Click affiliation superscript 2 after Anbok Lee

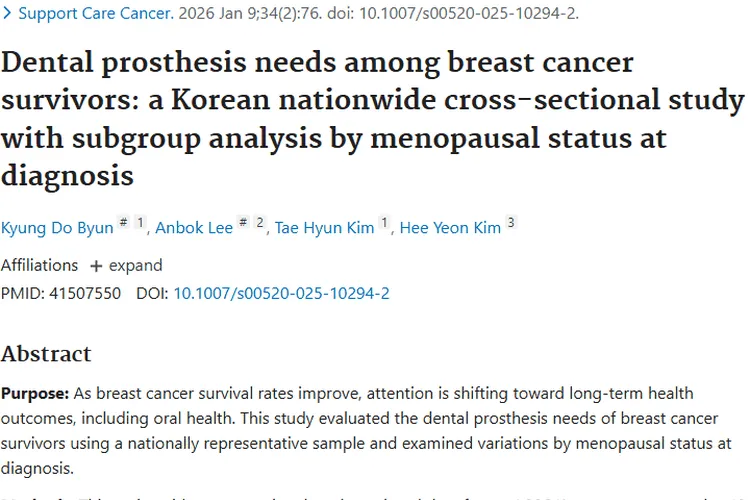[x=260, y=222]
